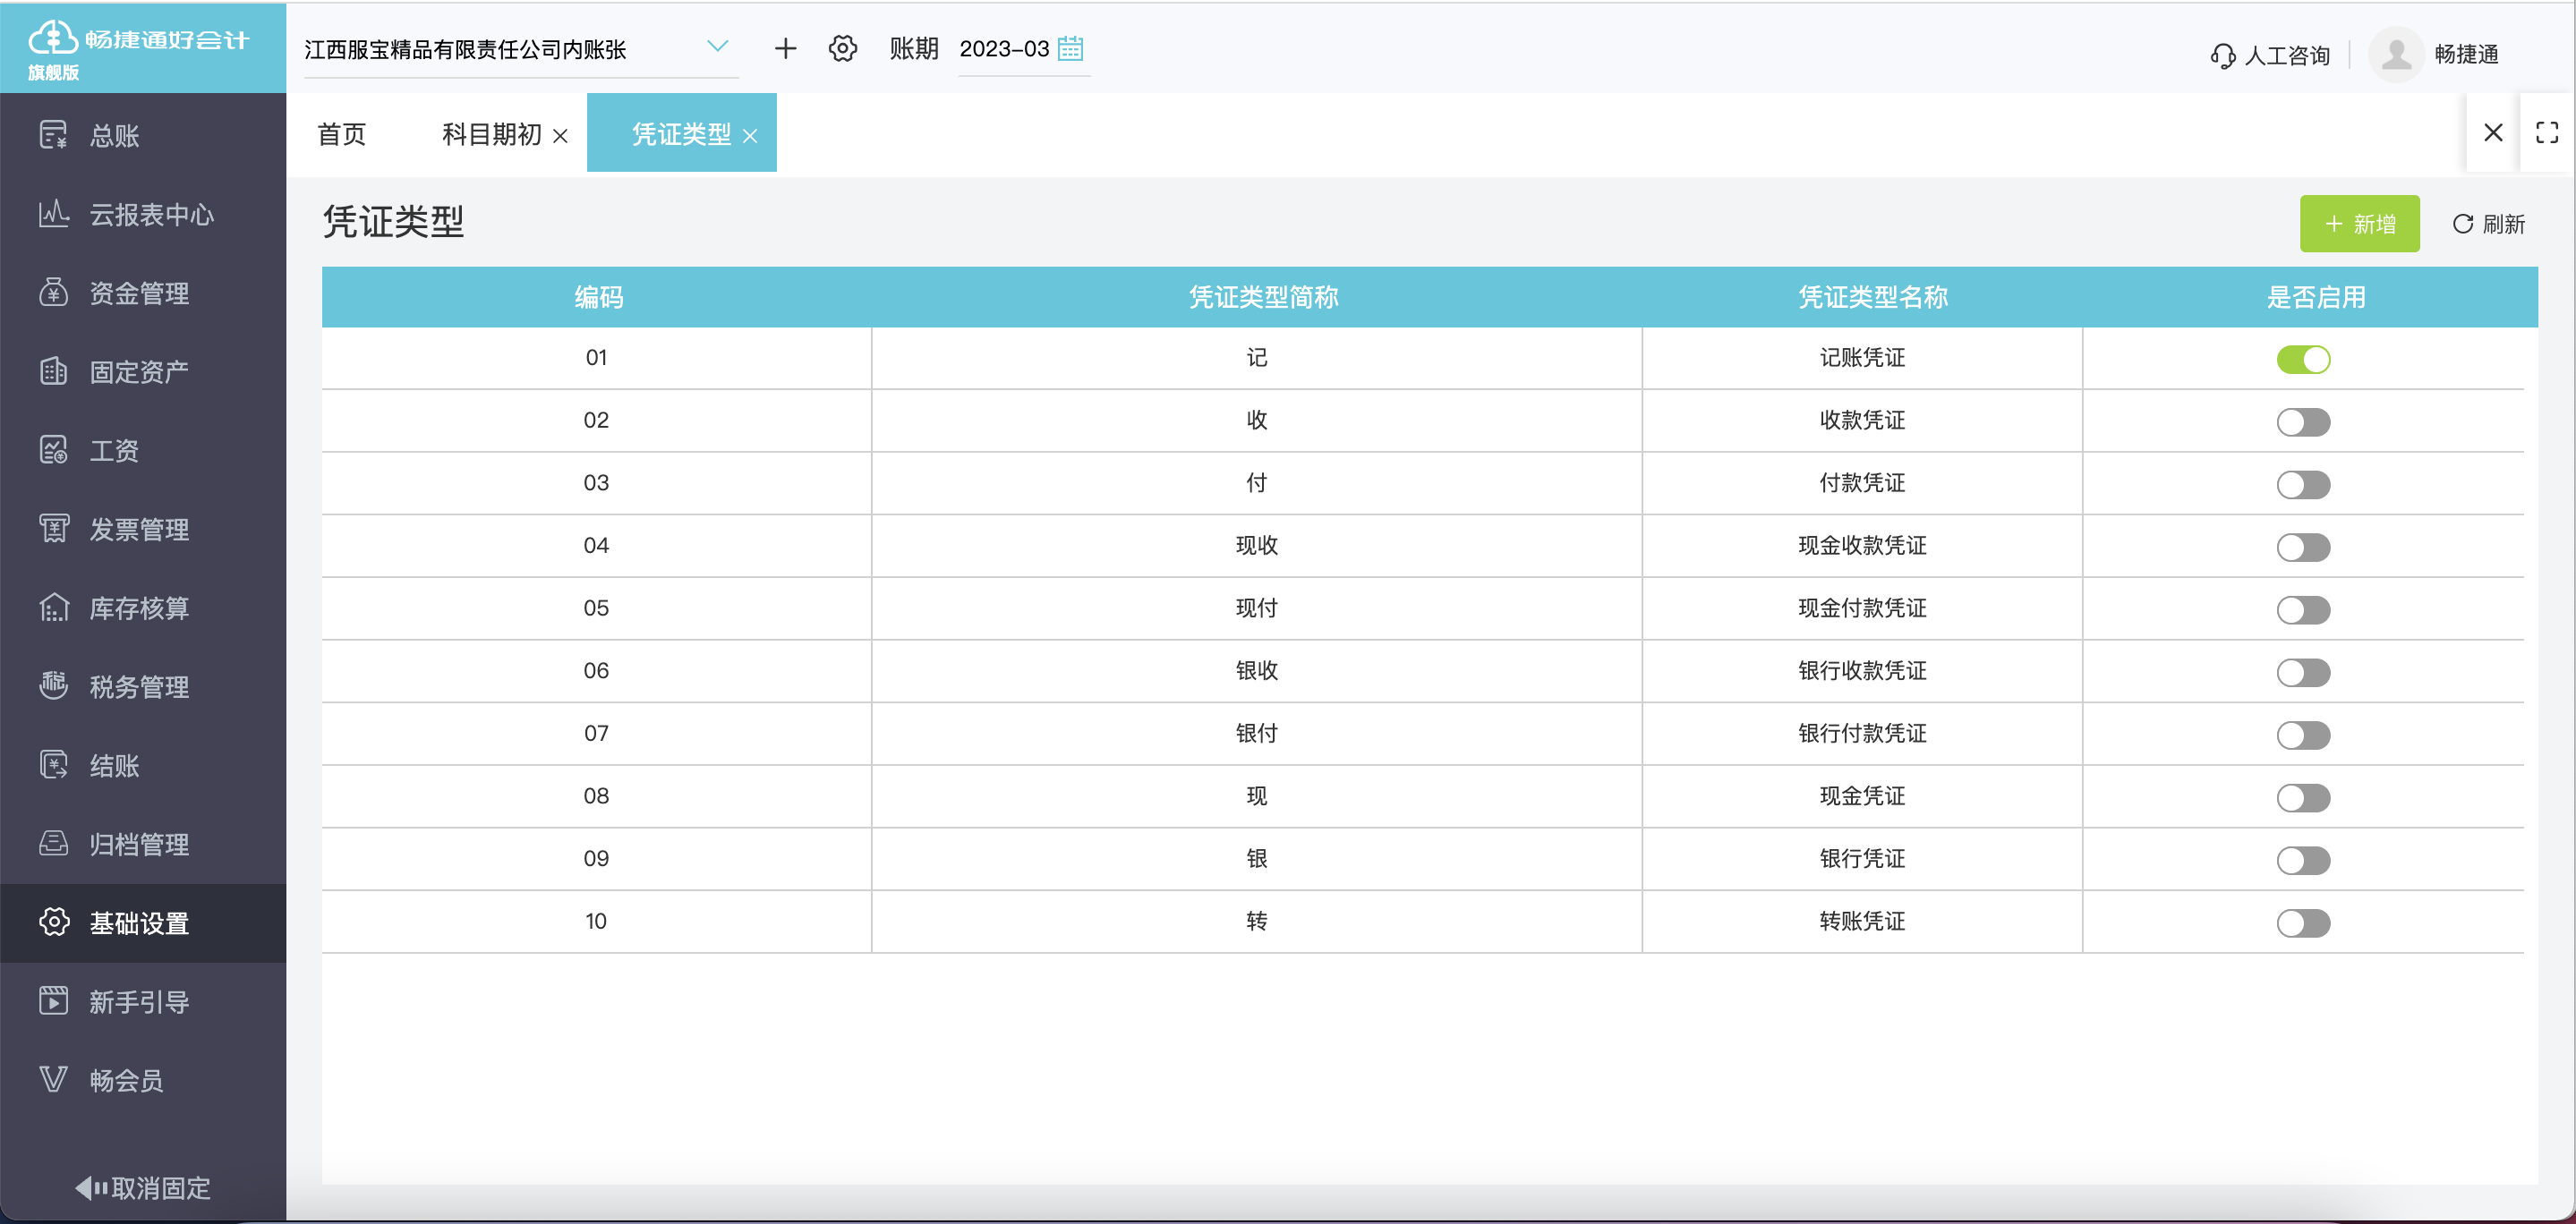Screen dimensions: 2576x1224
Task: Open 云报表中心 panel
Action: coord(145,214)
